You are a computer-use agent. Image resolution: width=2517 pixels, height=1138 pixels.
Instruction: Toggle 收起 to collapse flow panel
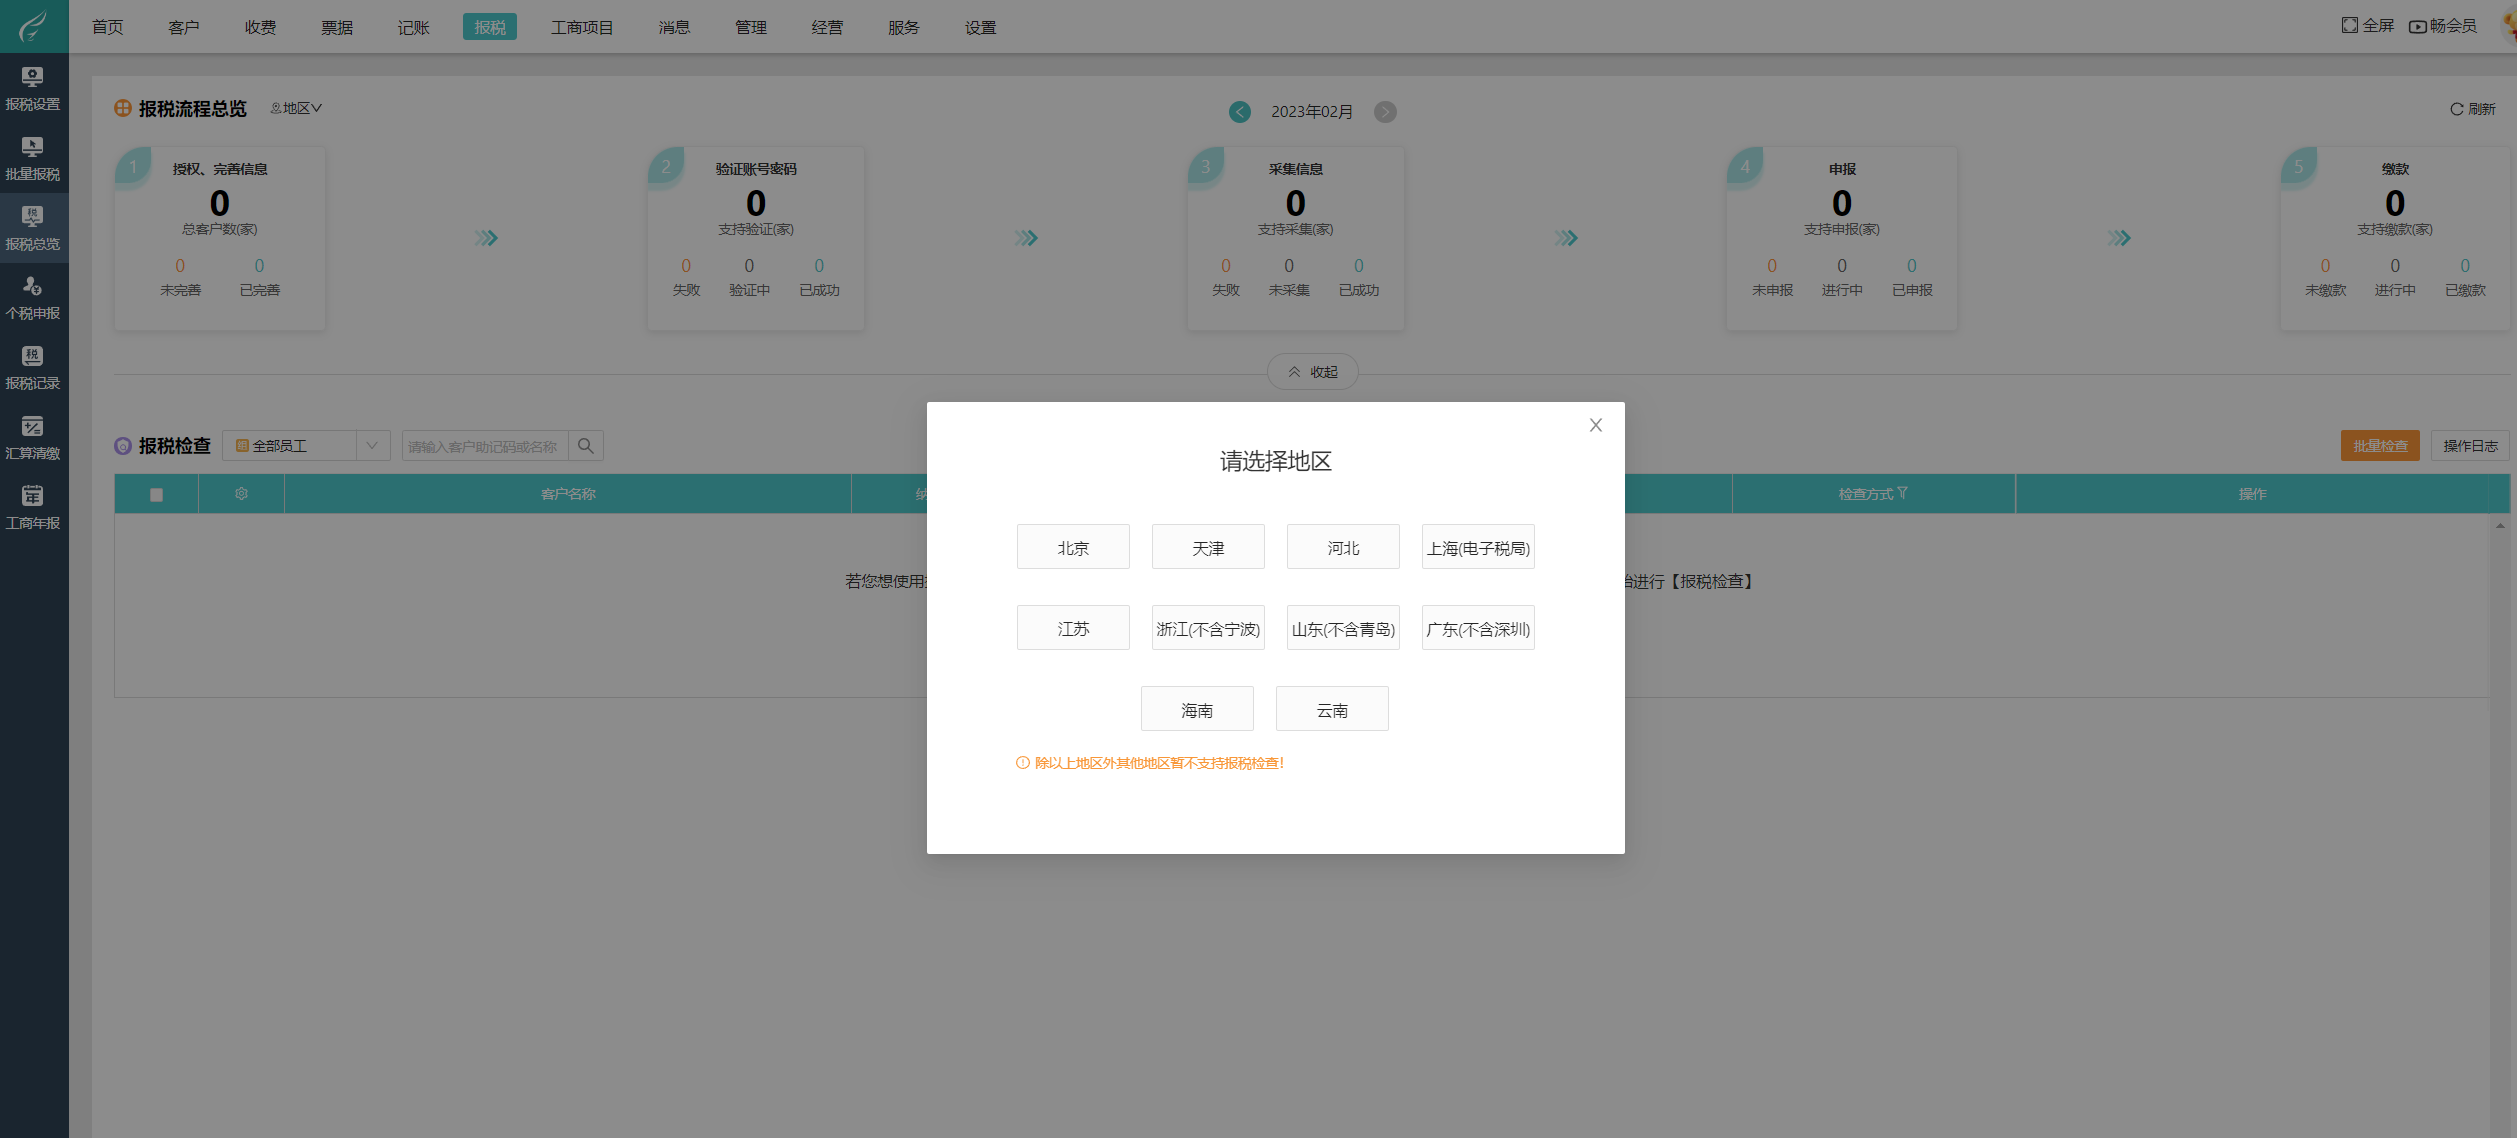point(1316,372)
